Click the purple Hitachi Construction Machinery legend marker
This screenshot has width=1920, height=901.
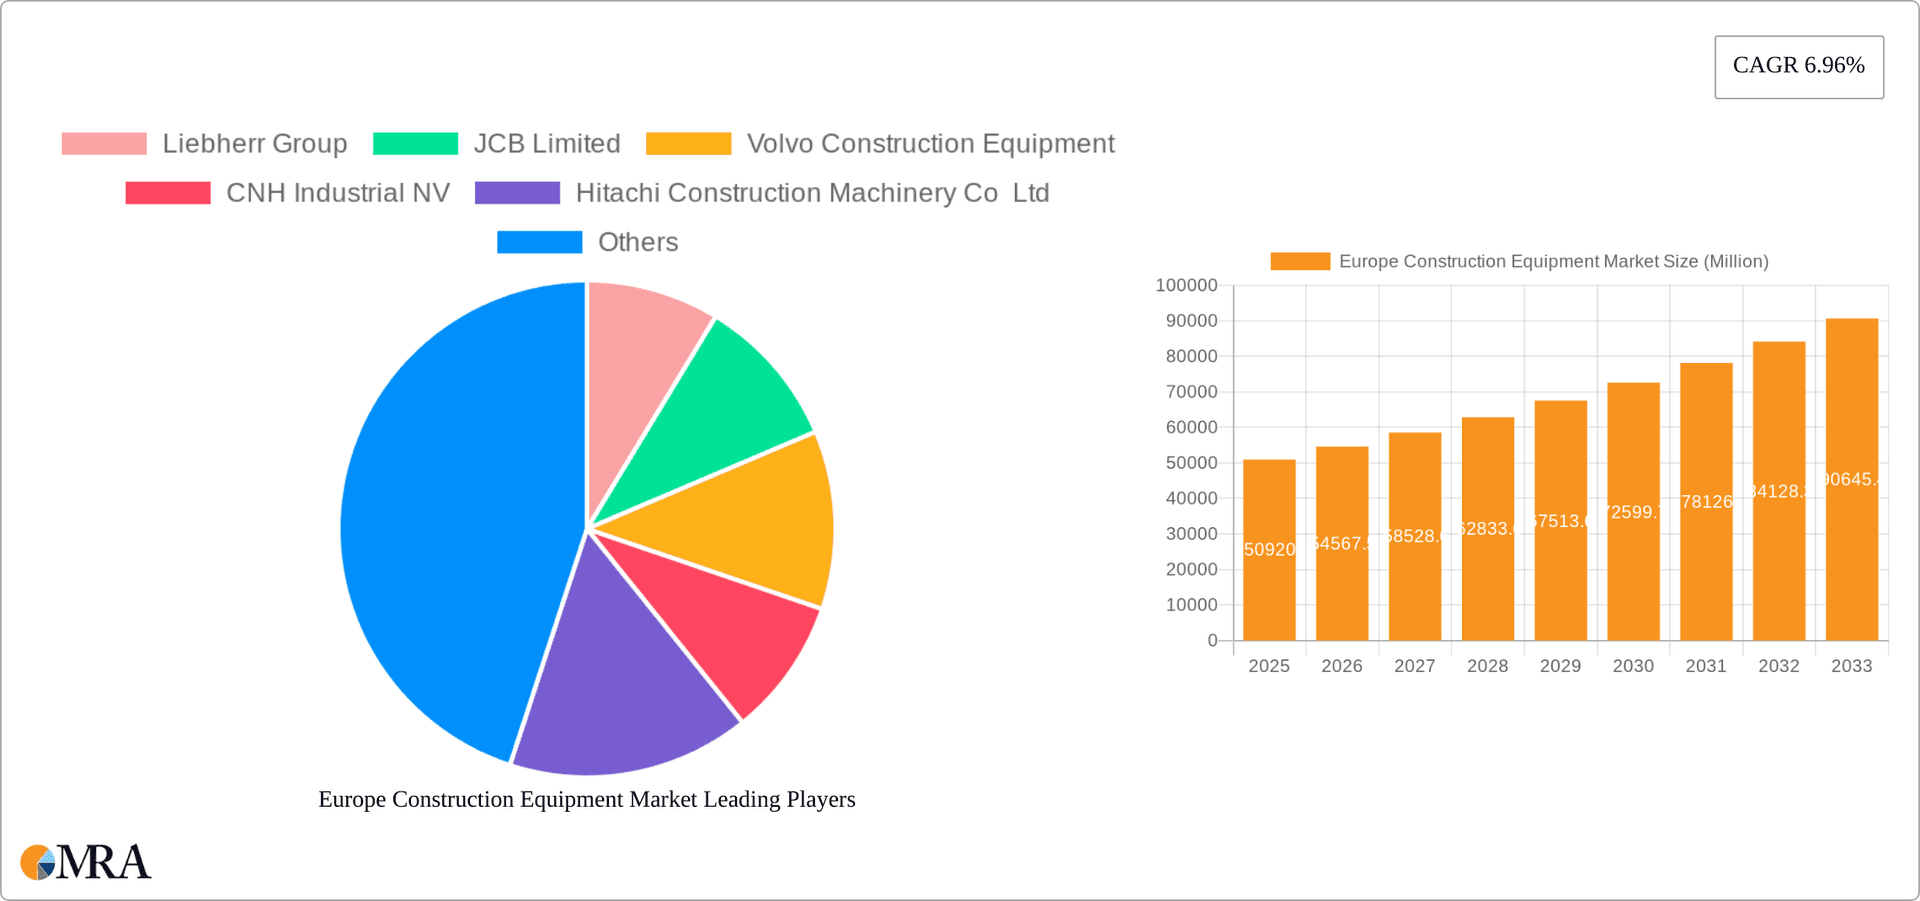519,192
